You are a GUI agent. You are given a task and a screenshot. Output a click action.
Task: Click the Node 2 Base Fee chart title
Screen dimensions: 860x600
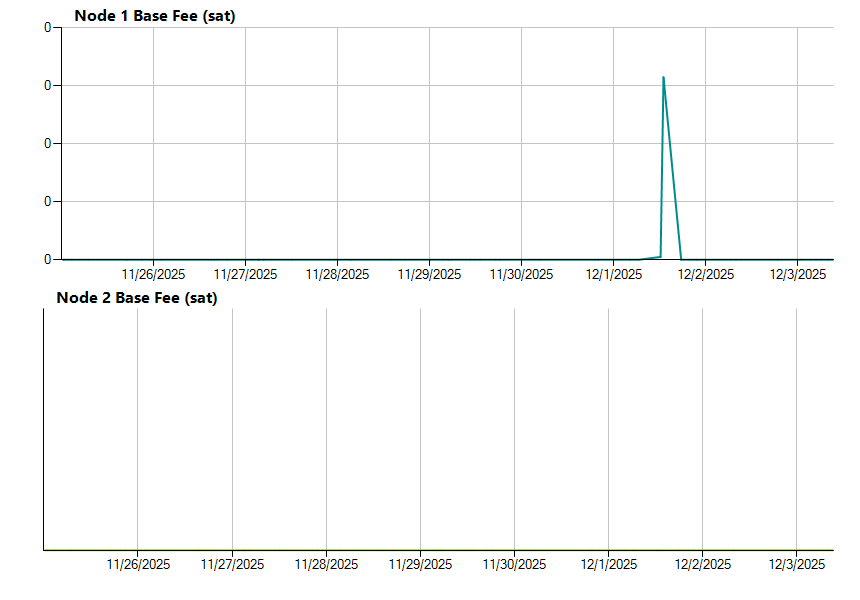pyautogui.click(x=137, y=297)
